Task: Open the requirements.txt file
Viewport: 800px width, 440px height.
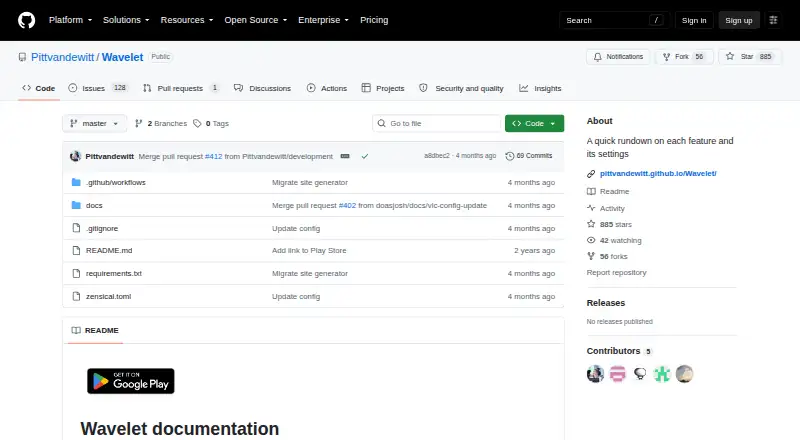Action: 114,274
